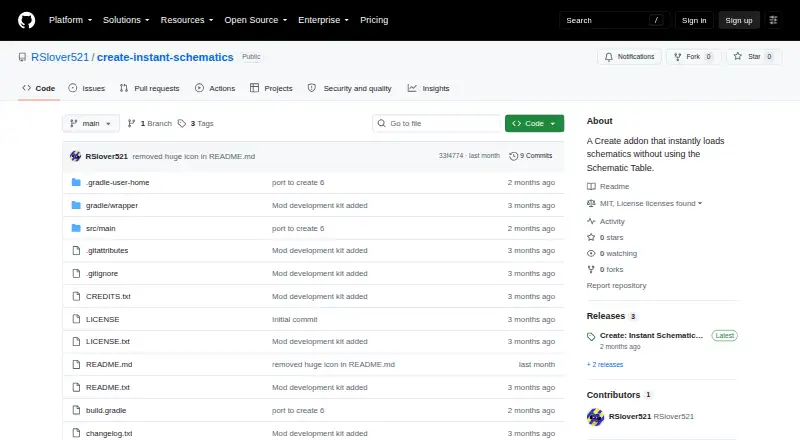The image size is (800, 440).
Task: Click the fork icon beside 0 forks
Action: click(x=591, y=270)
